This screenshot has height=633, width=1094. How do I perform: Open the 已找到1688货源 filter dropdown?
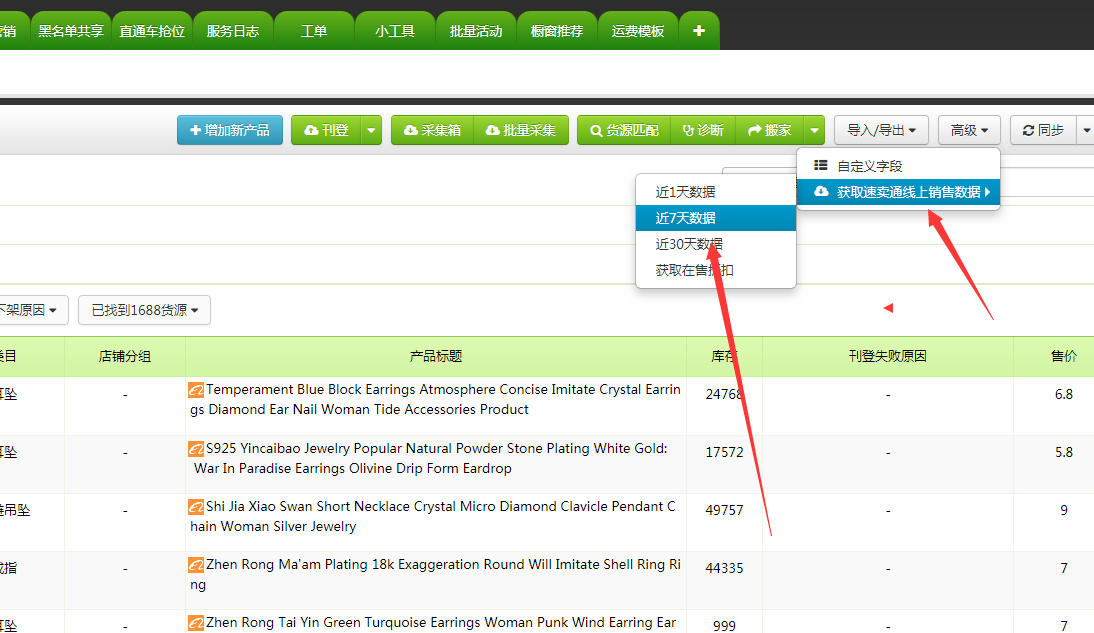pos(144,311)
